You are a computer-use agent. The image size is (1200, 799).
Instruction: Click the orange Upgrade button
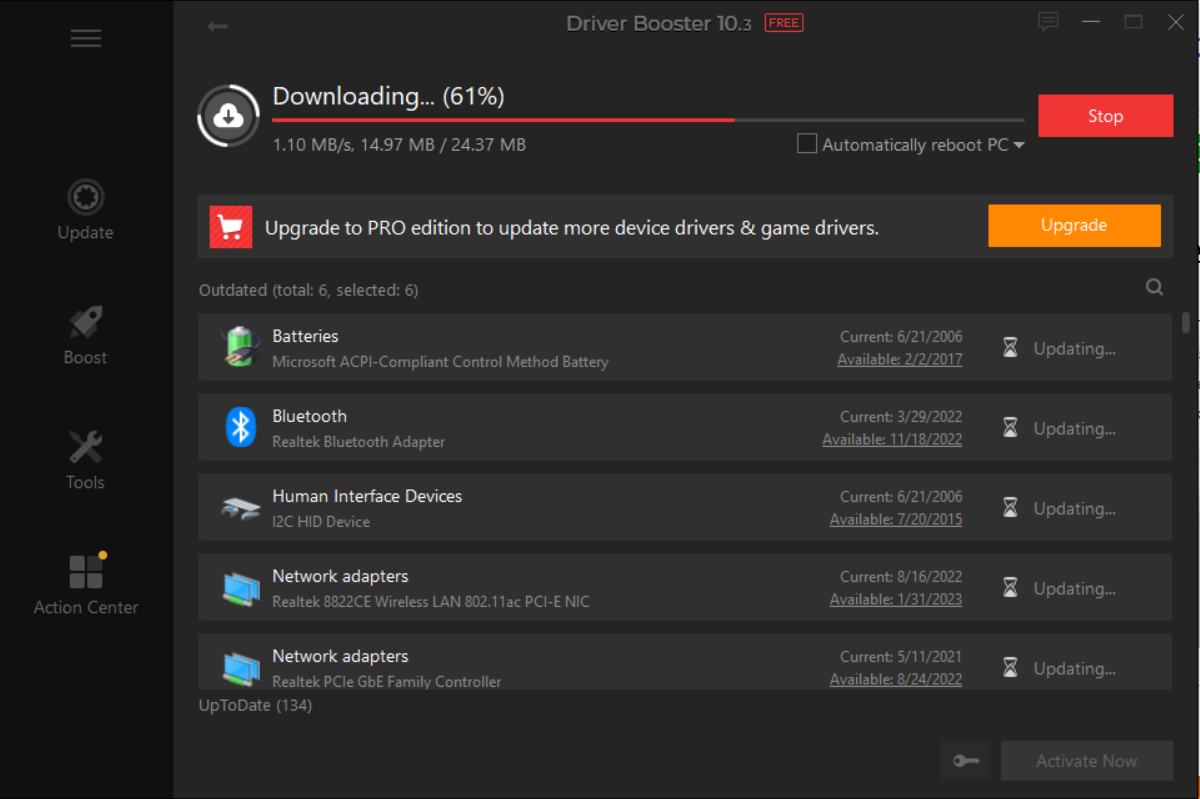tap(1074, 225)
